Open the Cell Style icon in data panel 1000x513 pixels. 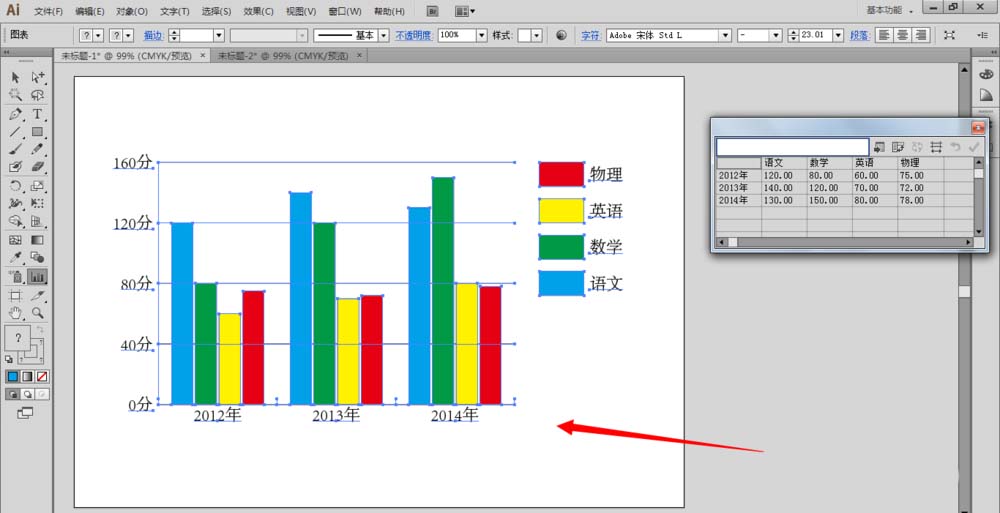click(936, 147)
